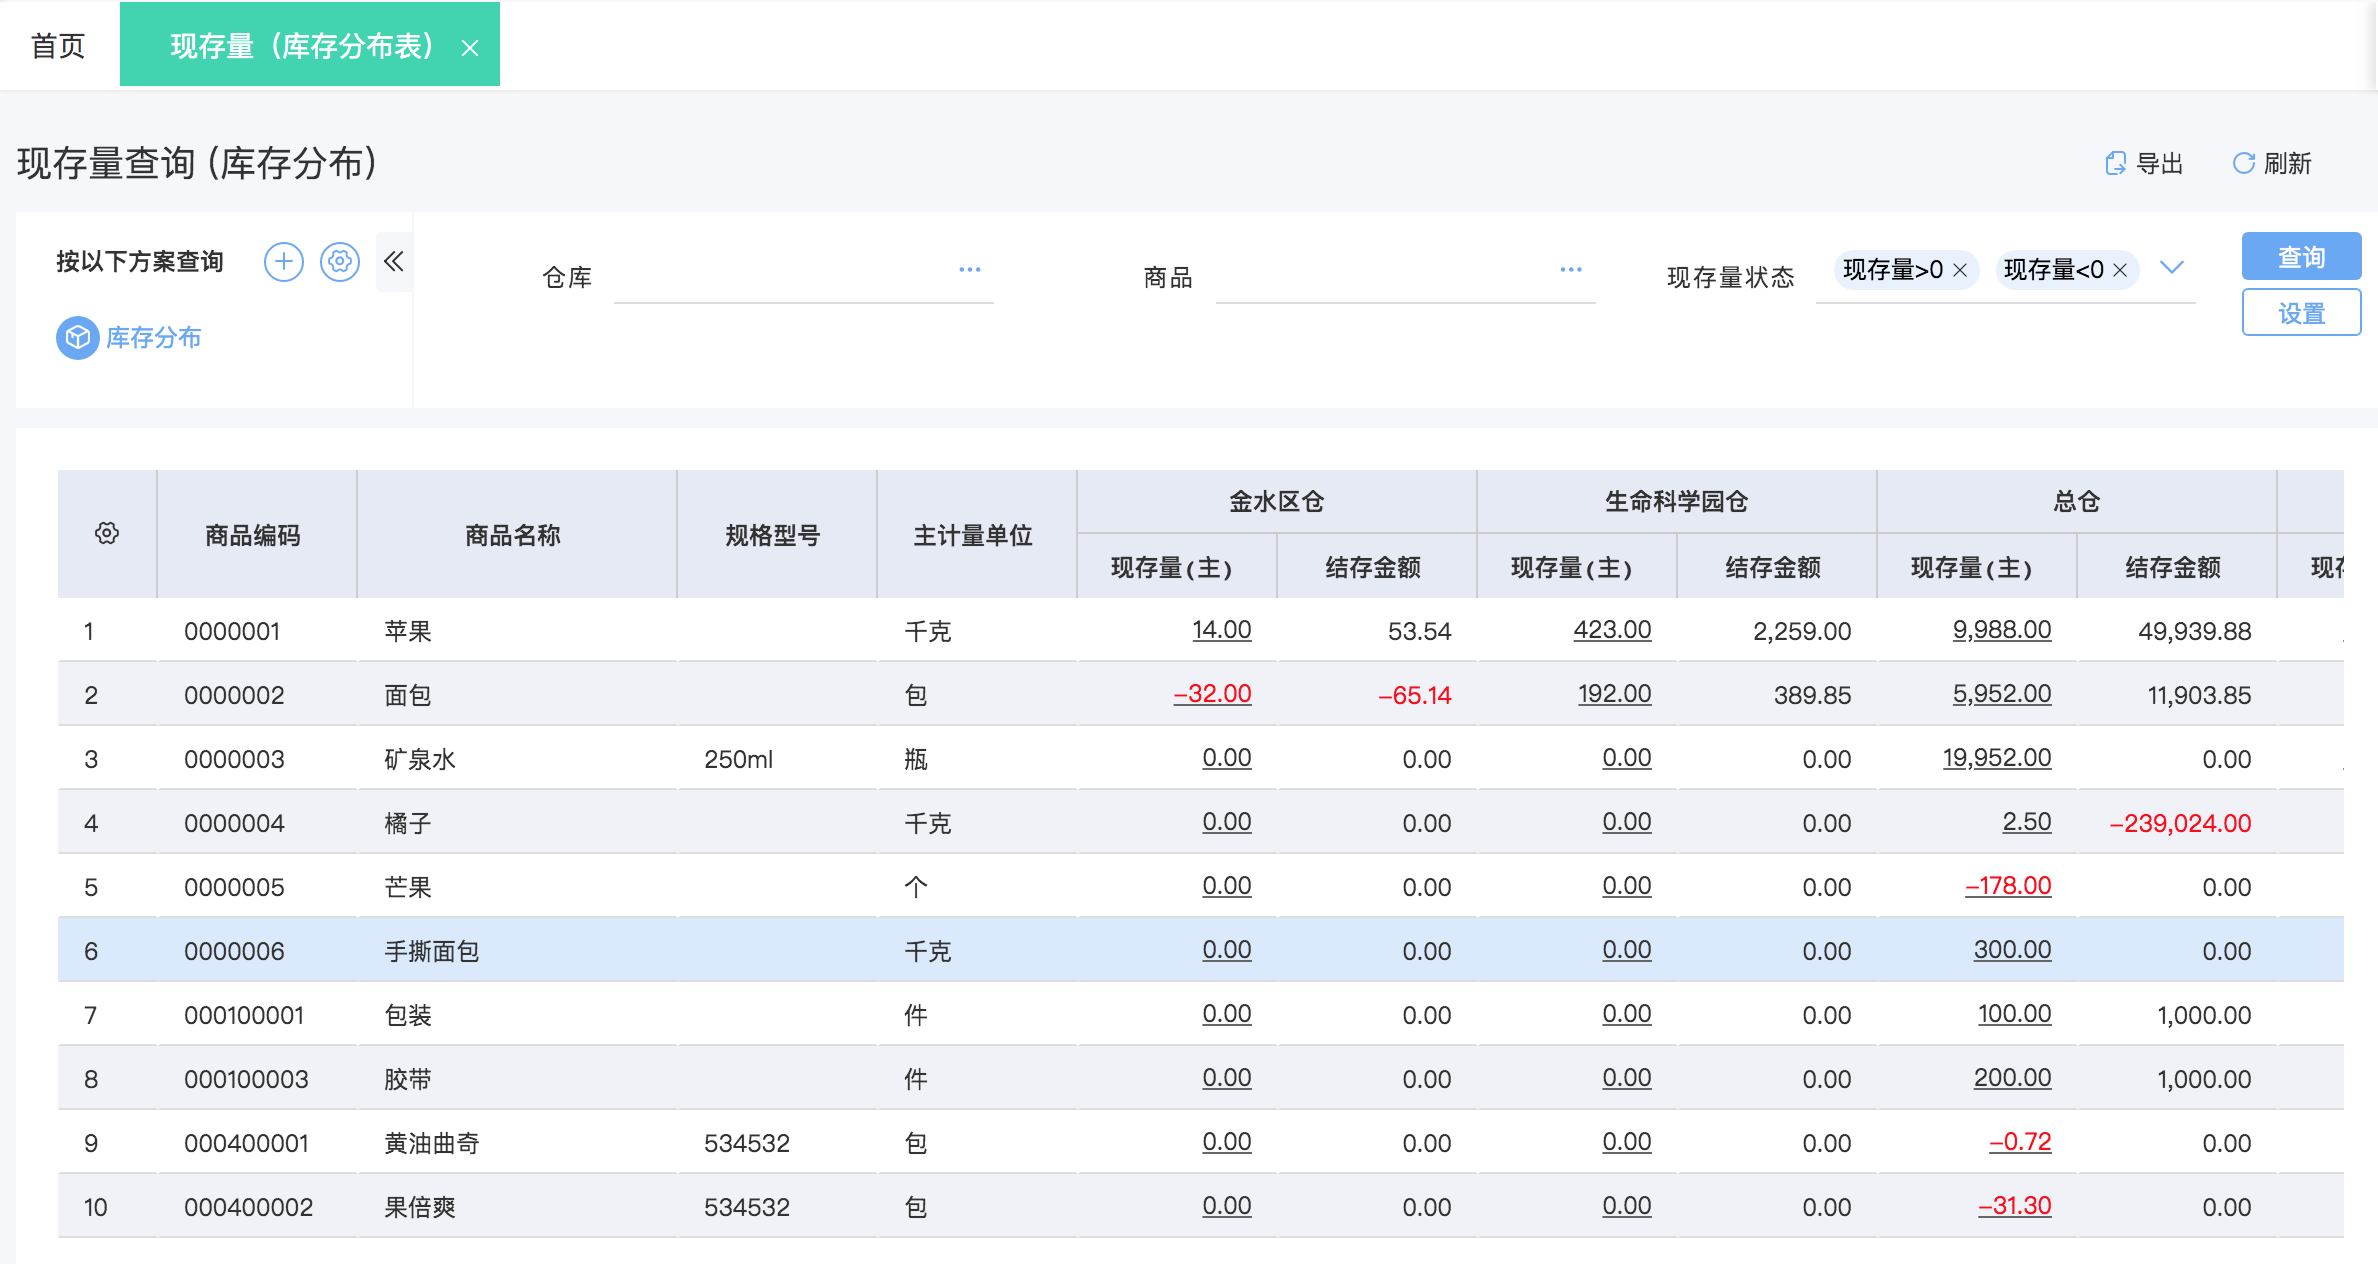The height and width of the screenshot is (1264, 2378).
Task: Click the scheme settings gear icon
Action: coord(337,263)
